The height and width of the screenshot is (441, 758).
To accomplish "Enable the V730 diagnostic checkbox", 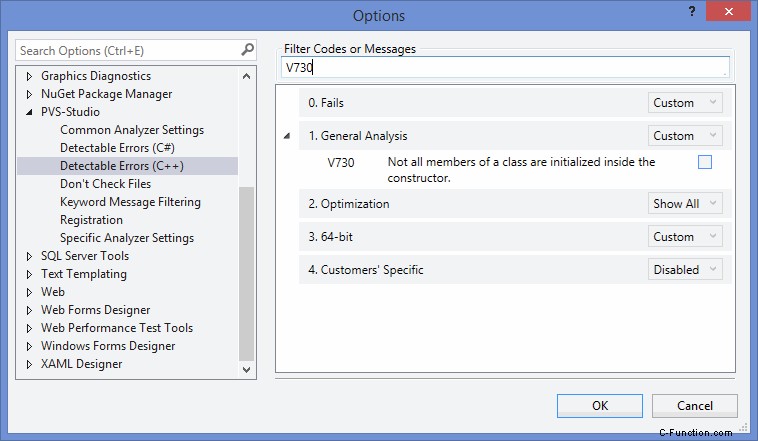I will coord(705,162).
